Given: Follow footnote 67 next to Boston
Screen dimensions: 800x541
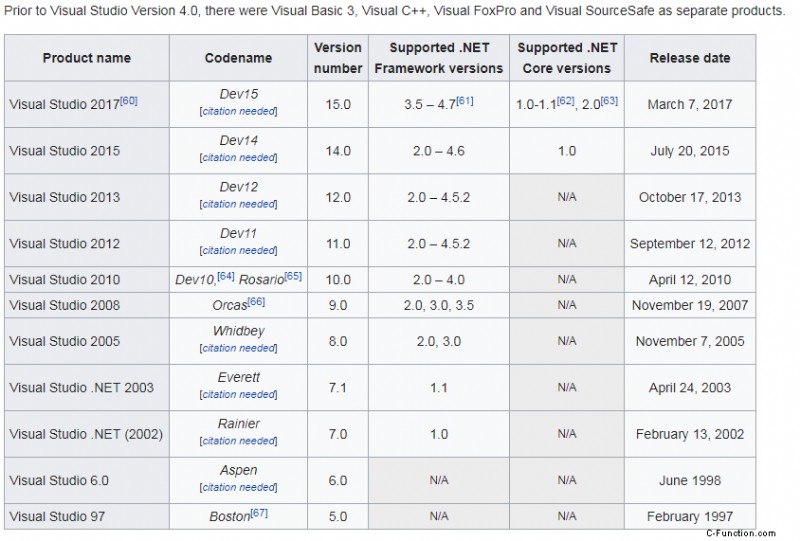Looking at the screenshot, I should [x=259, y=513].
